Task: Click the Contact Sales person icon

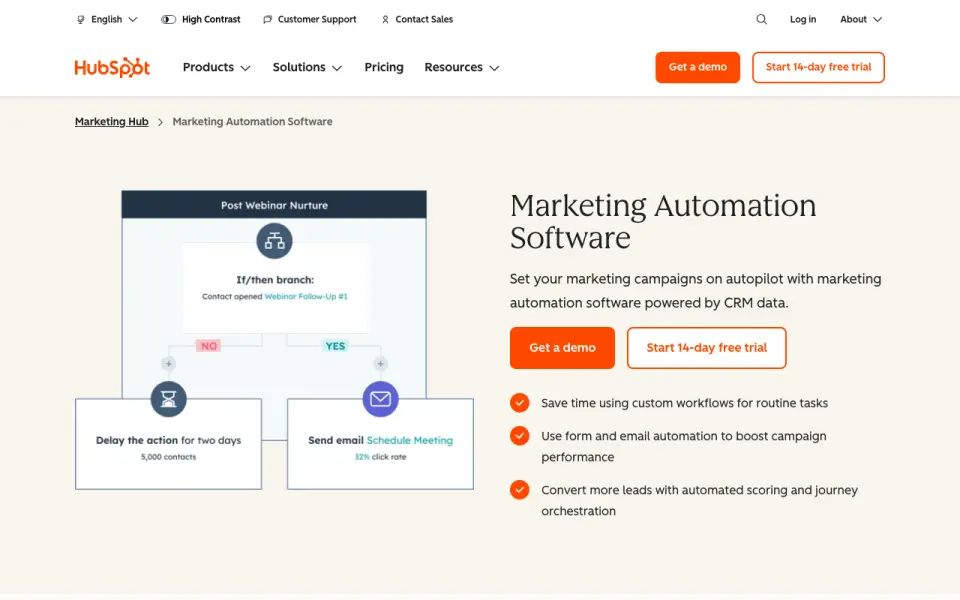Action: pyautogui.click(x=385, y=20)
